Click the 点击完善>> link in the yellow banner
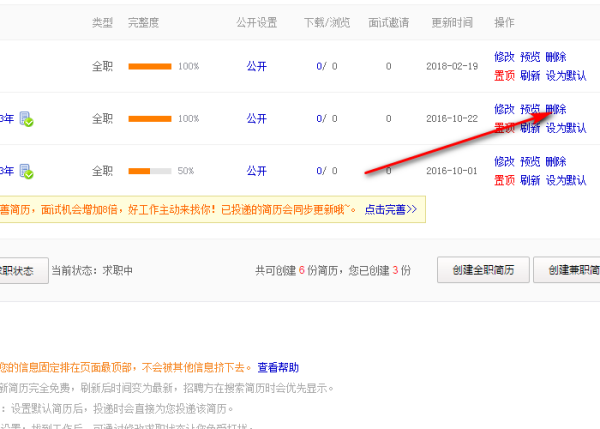The width and height of the screenshot is (600, 429). coord(390,209)
